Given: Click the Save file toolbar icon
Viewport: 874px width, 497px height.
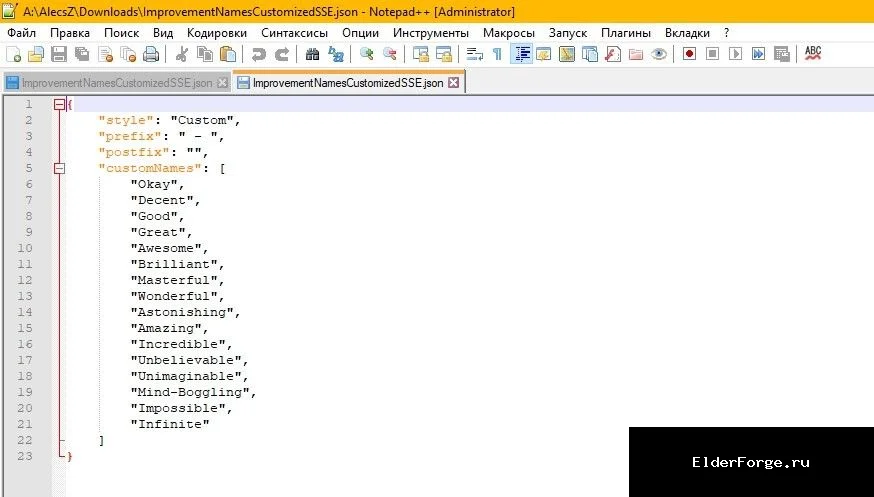Looking at the screenshot, I should 58,54.
